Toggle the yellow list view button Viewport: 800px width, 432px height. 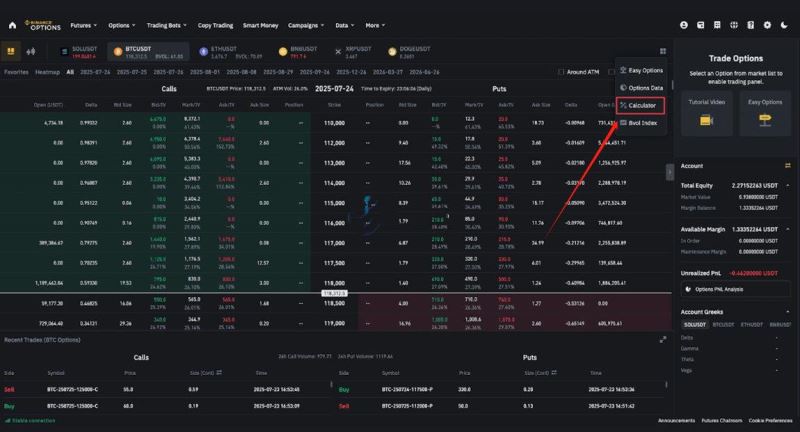click(x=11, y=50)
